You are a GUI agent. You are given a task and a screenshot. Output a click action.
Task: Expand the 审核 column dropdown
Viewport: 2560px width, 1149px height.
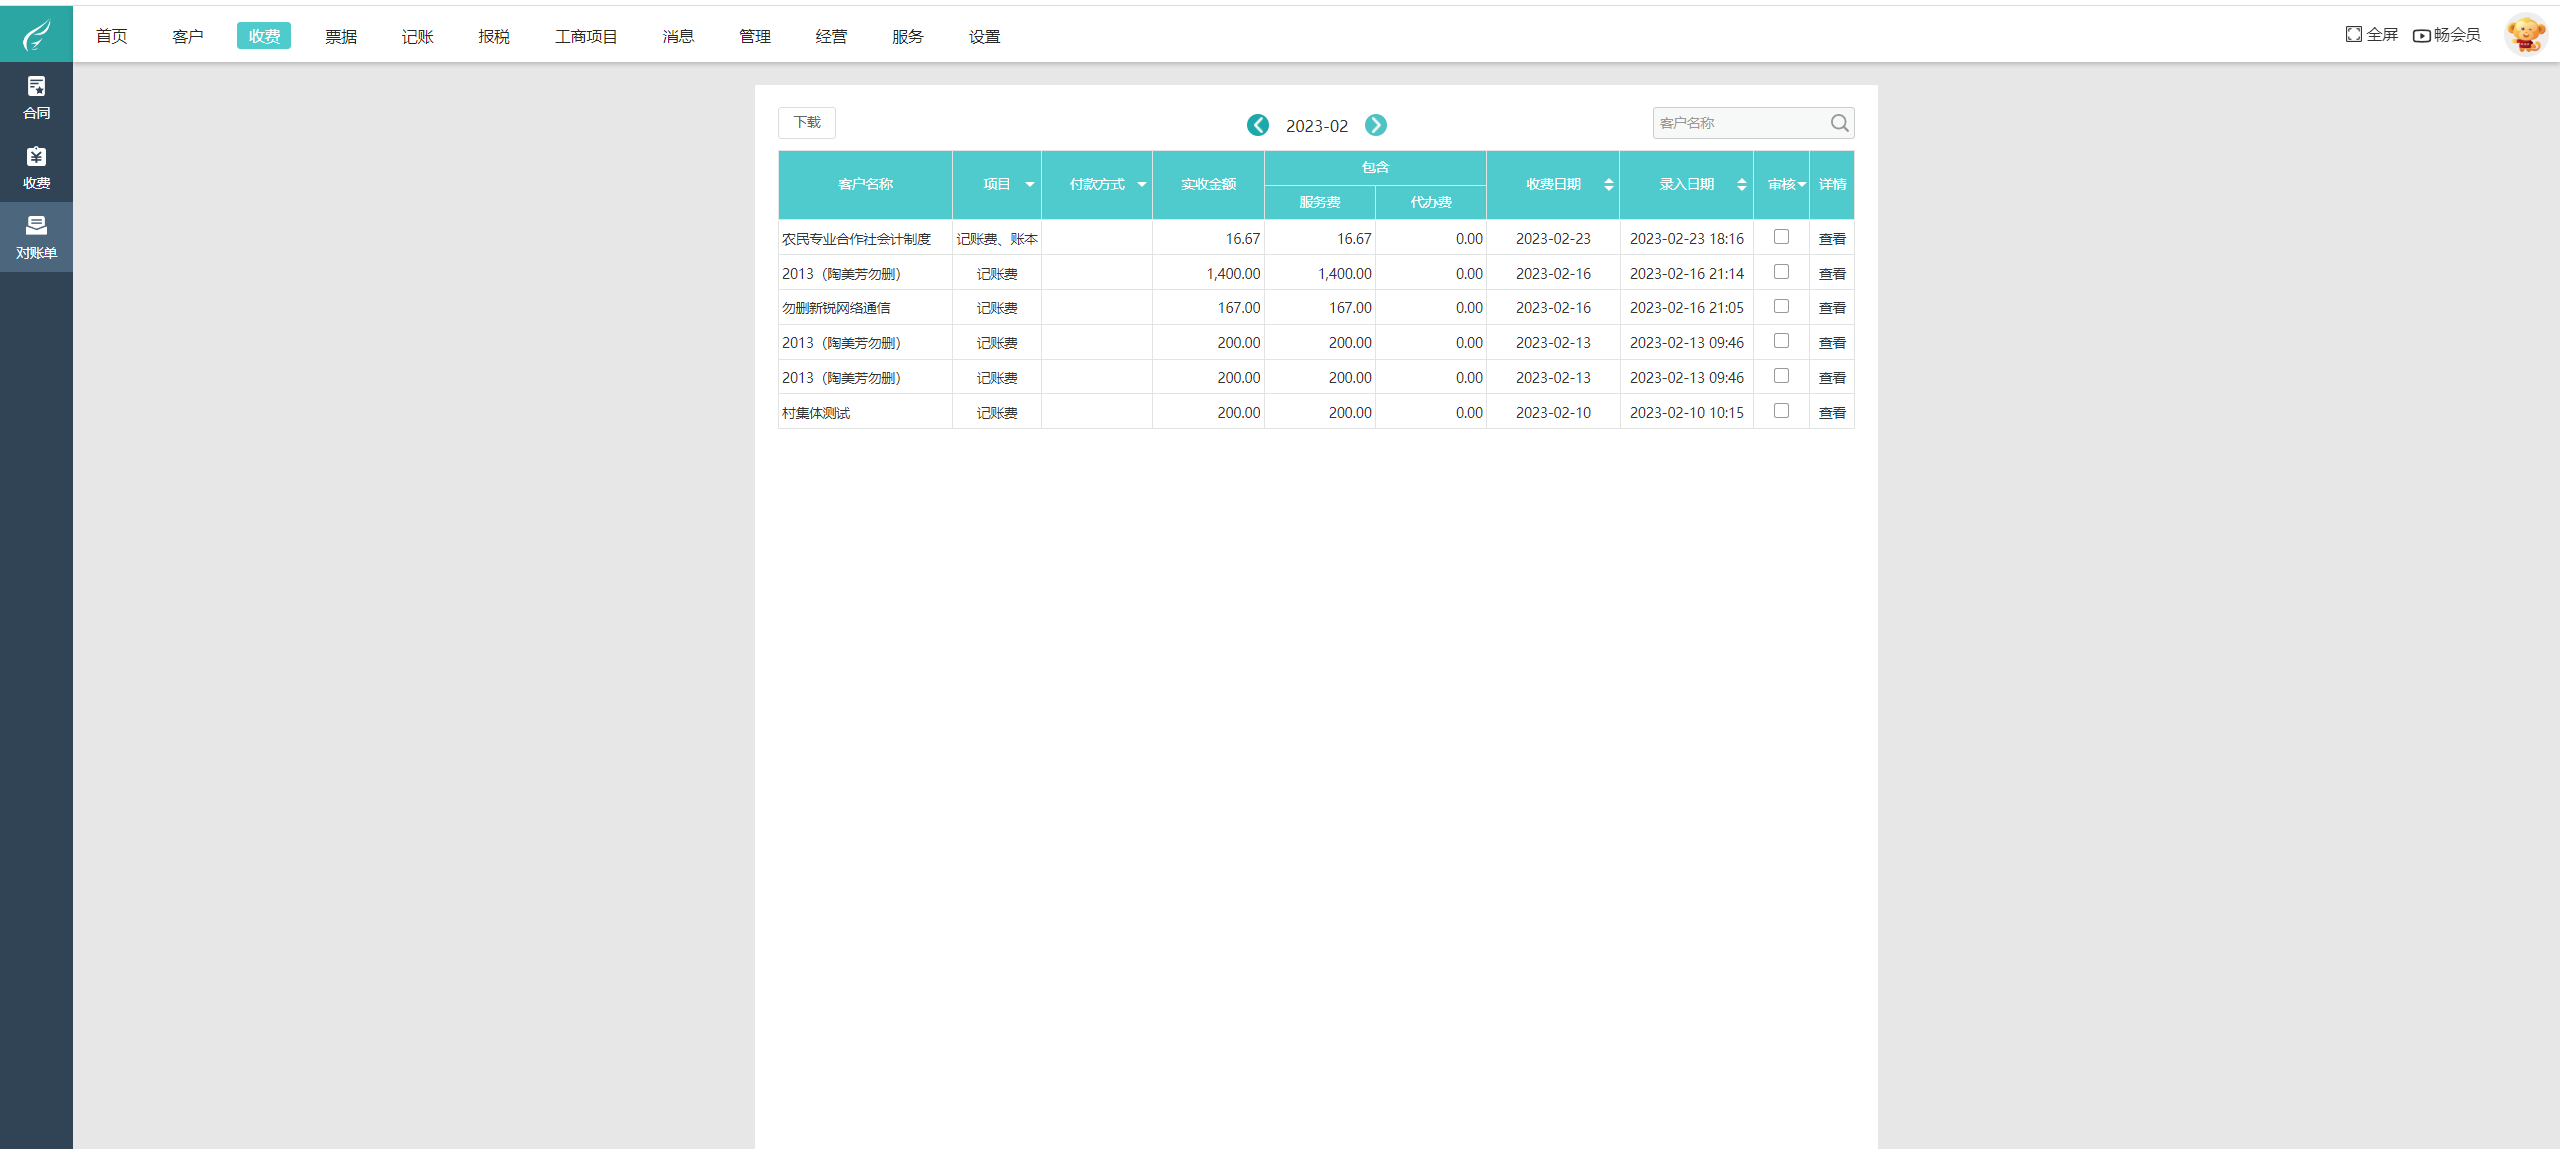point(1799,184)
